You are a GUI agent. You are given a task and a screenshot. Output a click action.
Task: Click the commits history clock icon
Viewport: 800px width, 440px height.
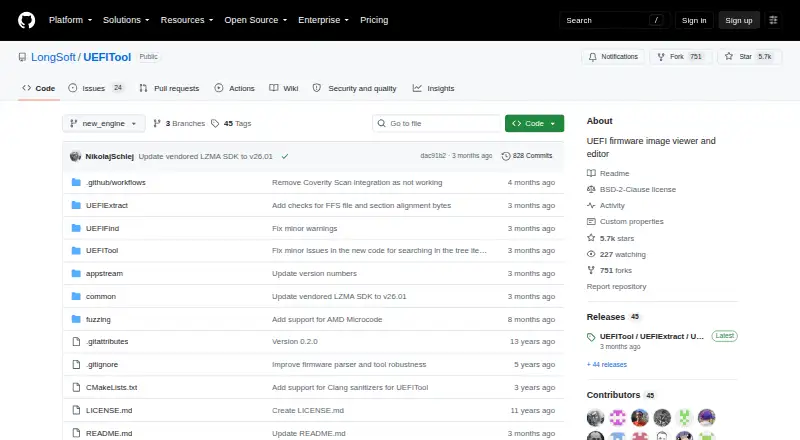click(506, 156)
